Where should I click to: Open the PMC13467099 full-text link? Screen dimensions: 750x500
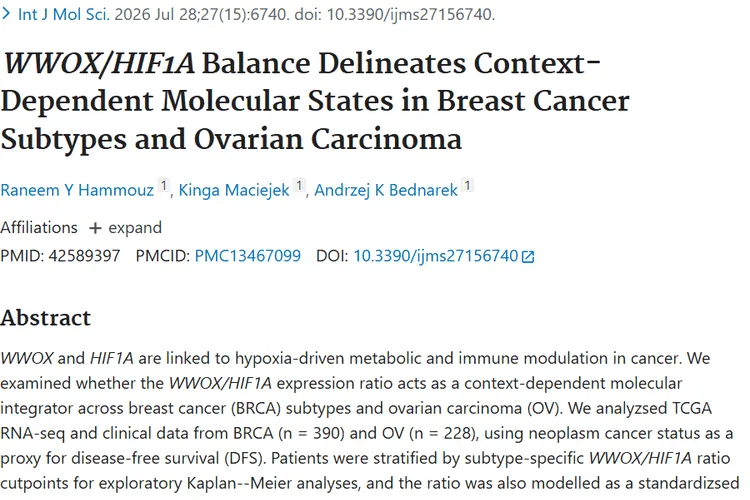(247, 256)
